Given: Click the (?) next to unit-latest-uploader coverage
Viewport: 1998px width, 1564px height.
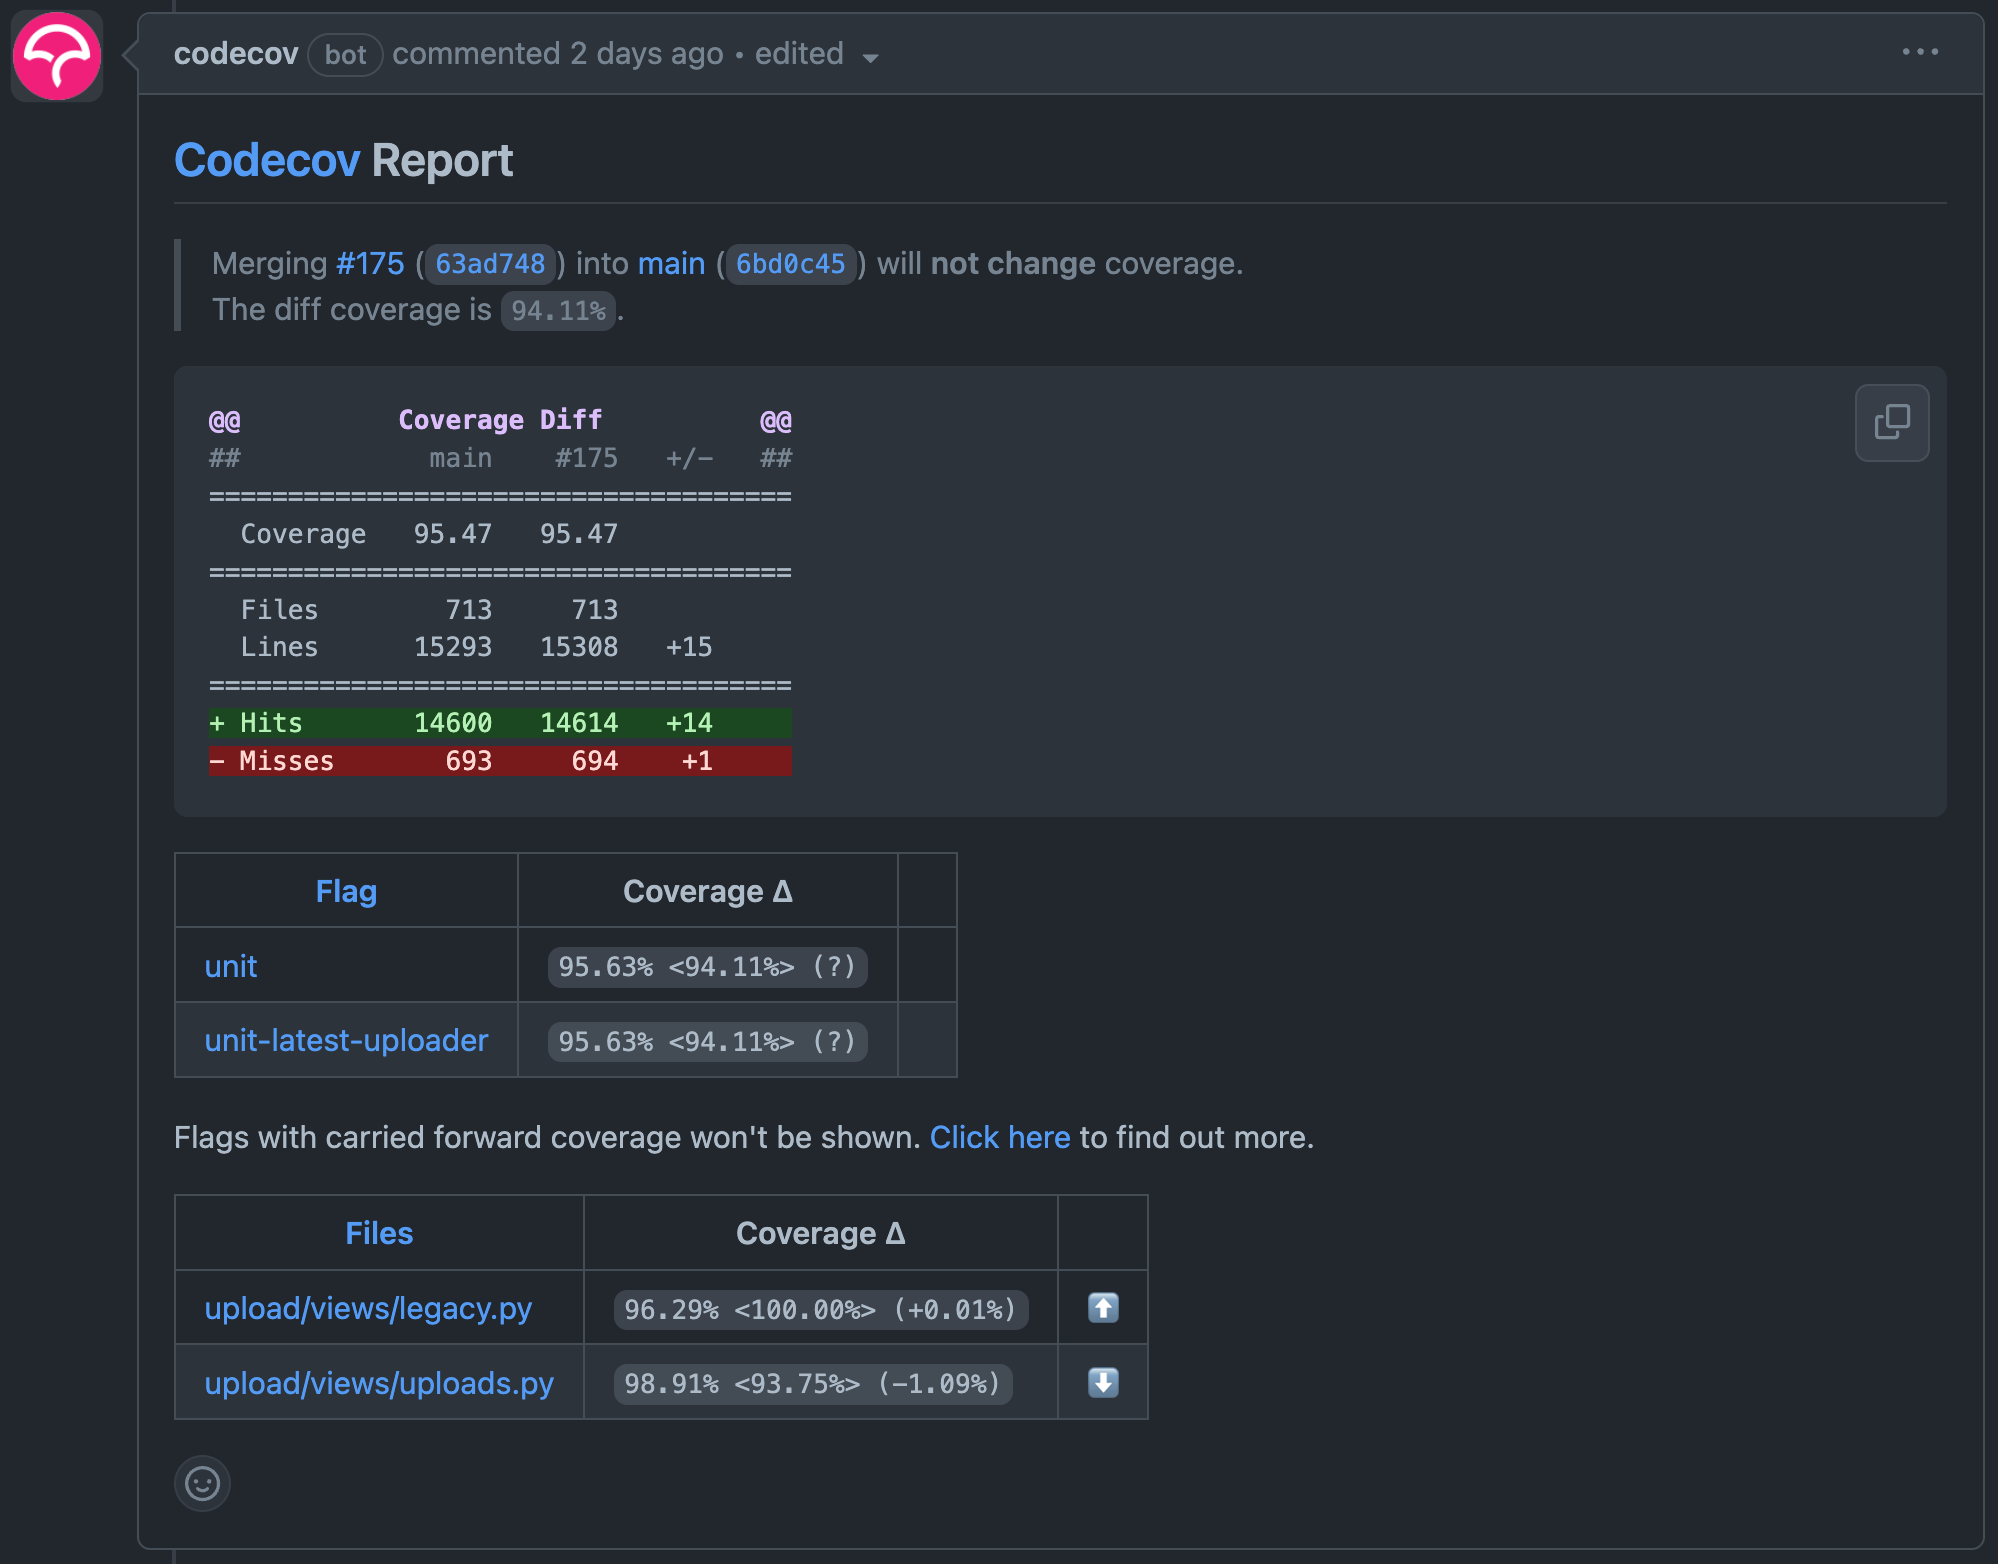Looking at the screenshot, I should point(836,1041).
